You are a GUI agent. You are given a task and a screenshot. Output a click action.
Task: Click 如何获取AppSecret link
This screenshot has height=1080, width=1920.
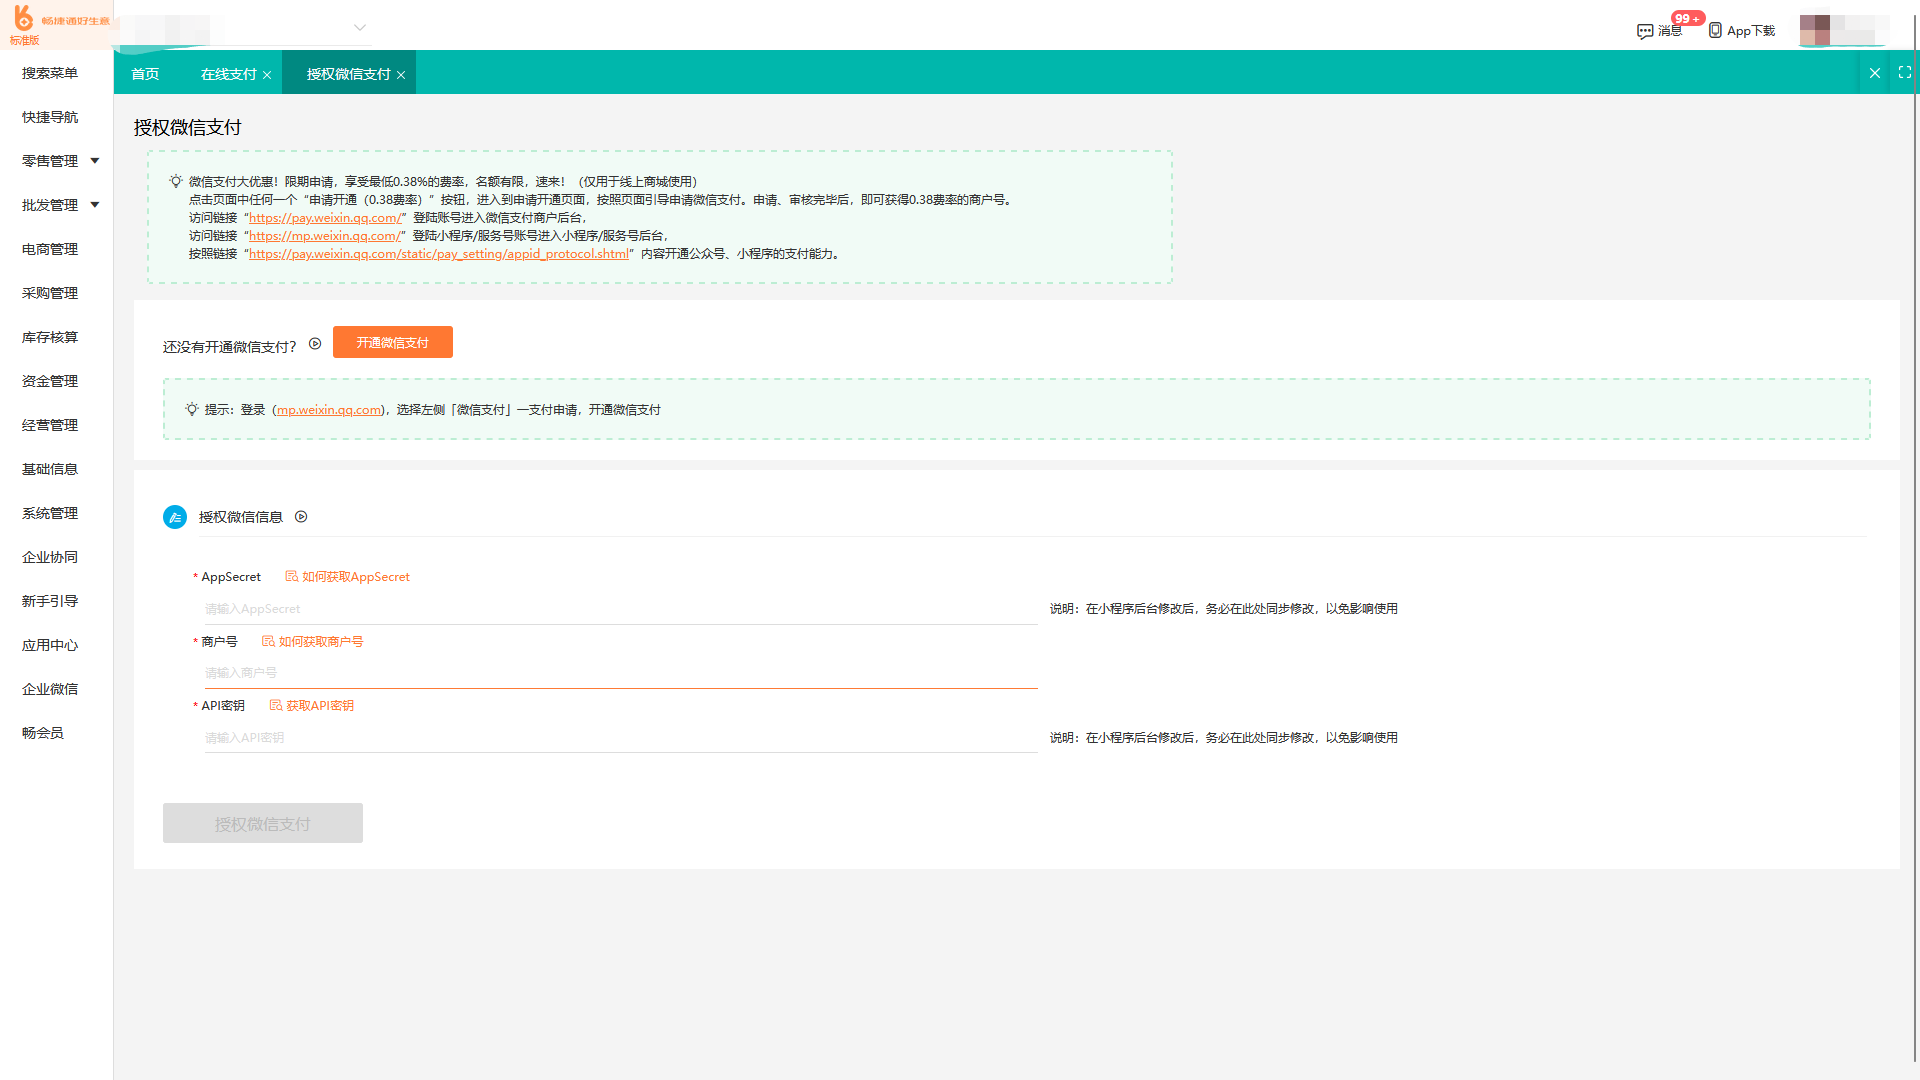pos(347,576)
